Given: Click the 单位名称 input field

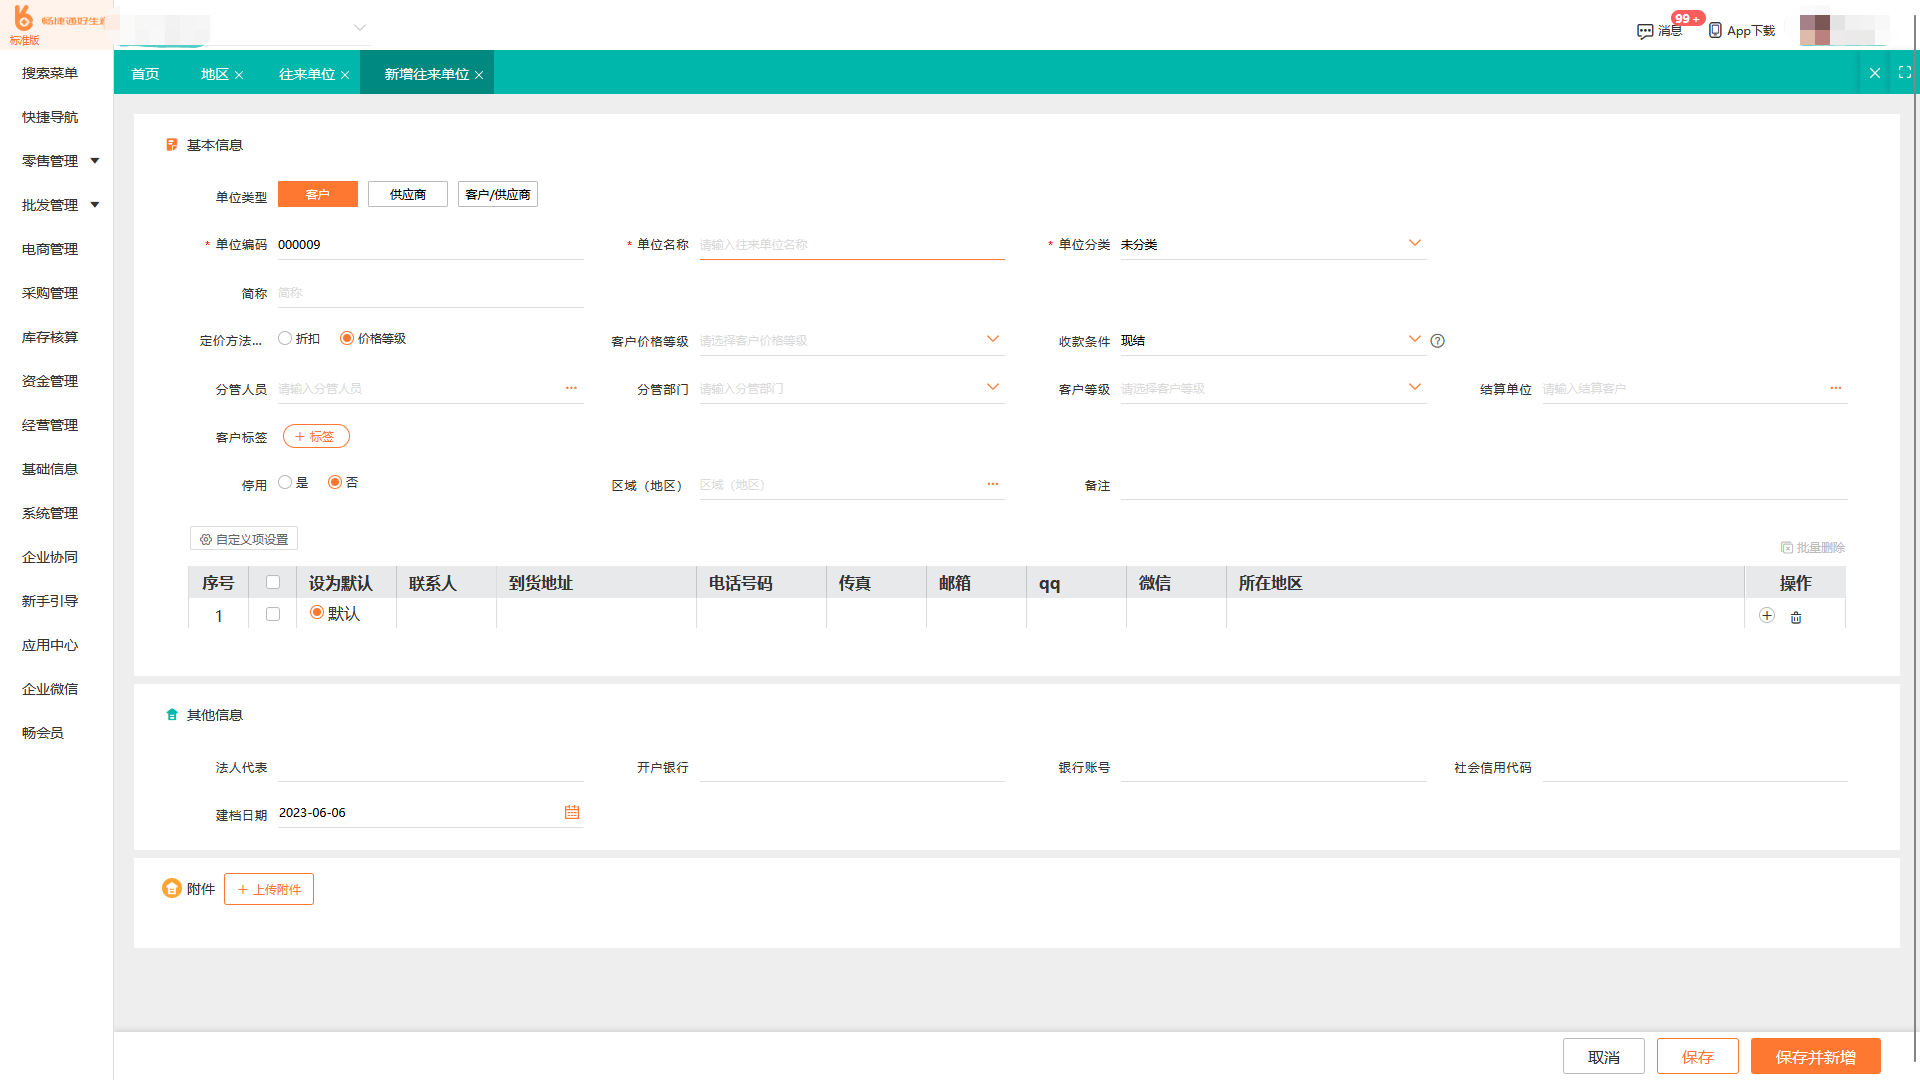Looking at the screenshot, I should click(852, 244).
